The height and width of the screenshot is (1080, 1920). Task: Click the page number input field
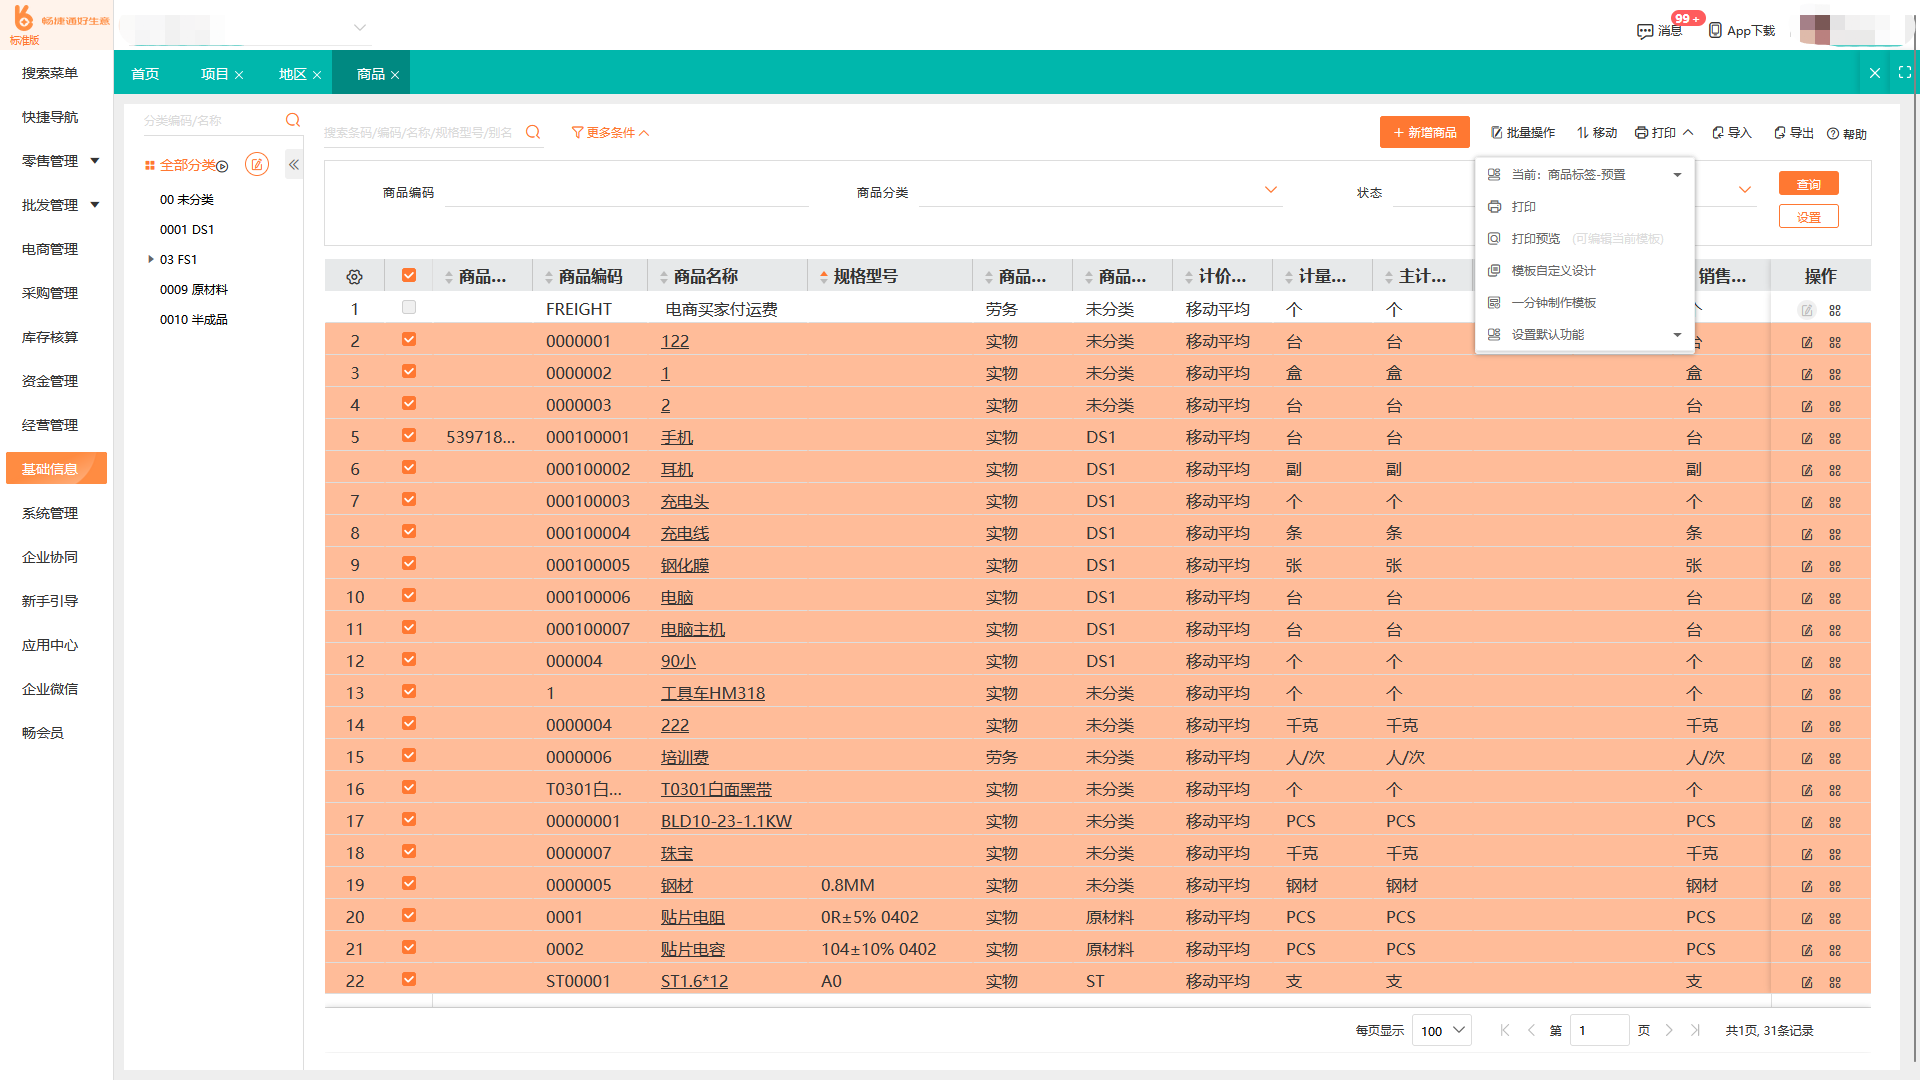(x=1600, y=1030)
